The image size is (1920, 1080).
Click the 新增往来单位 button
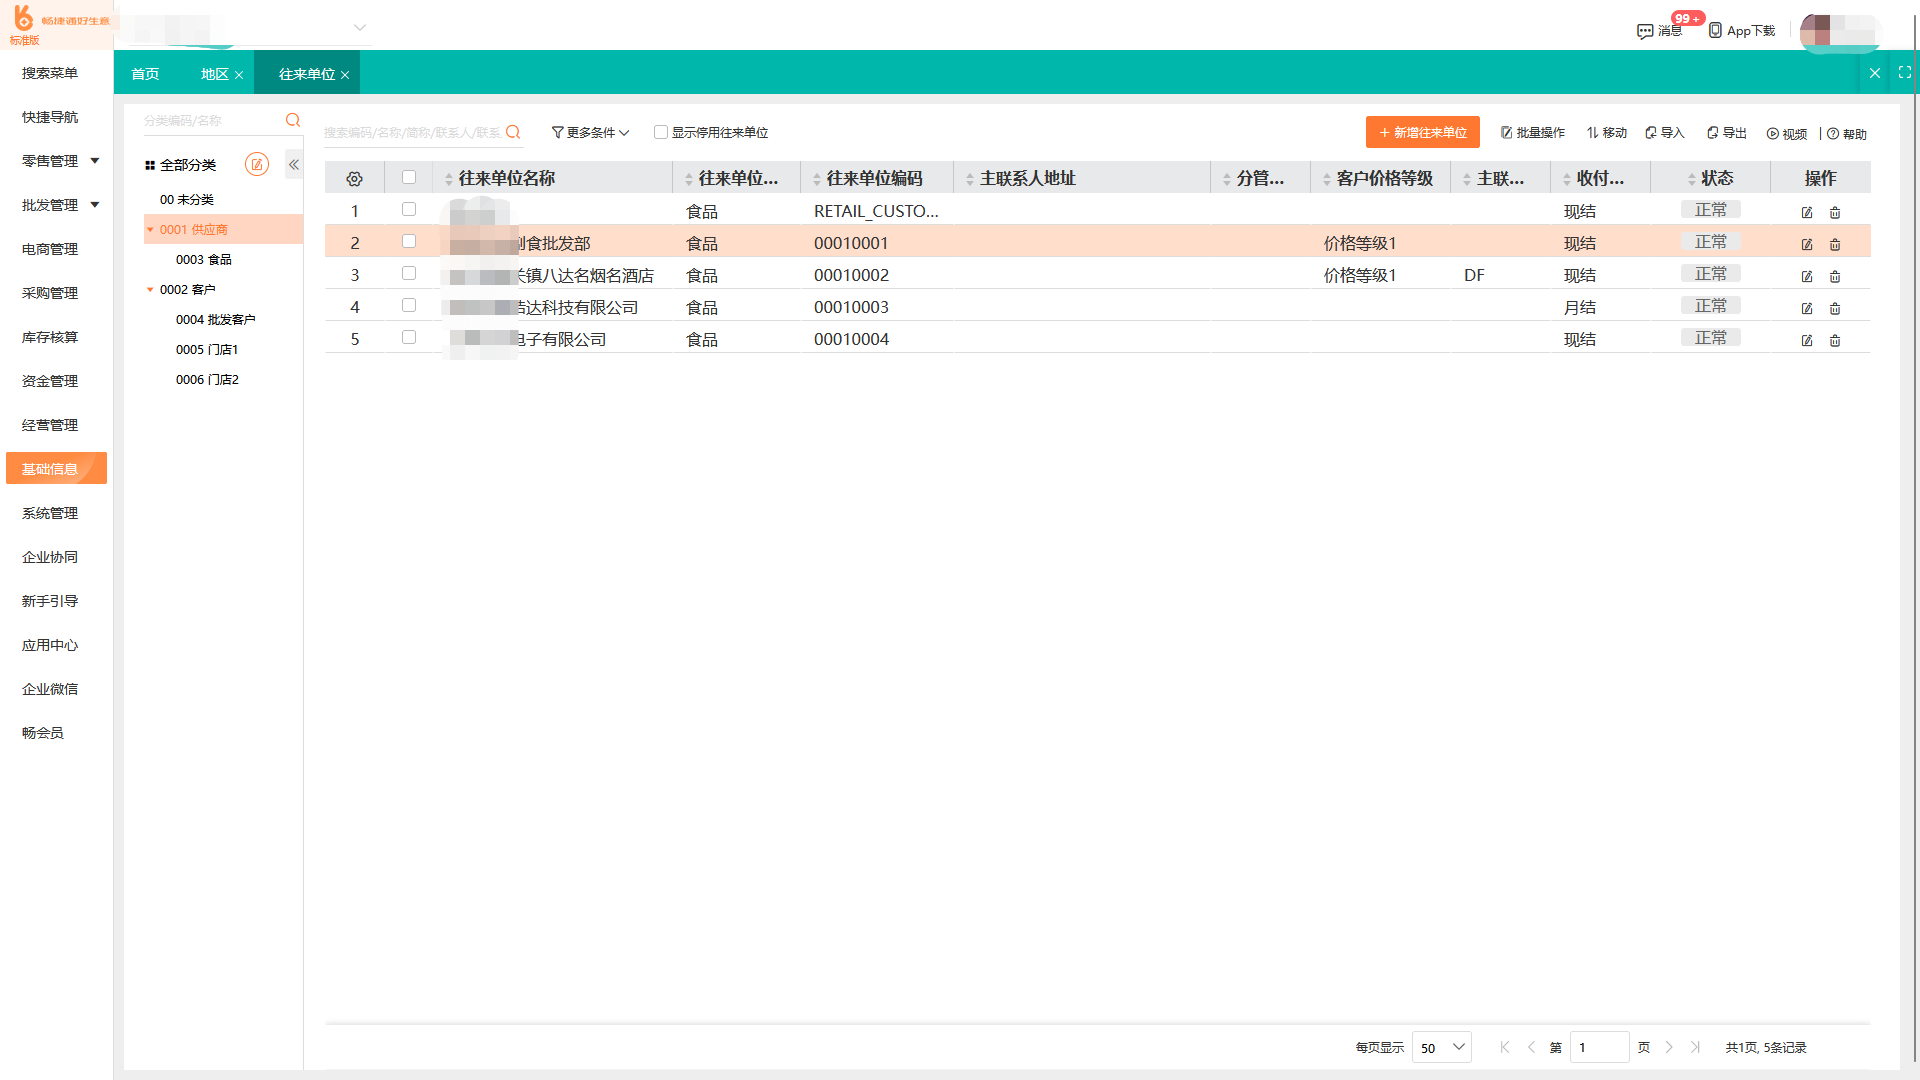tap(1424, 131)
